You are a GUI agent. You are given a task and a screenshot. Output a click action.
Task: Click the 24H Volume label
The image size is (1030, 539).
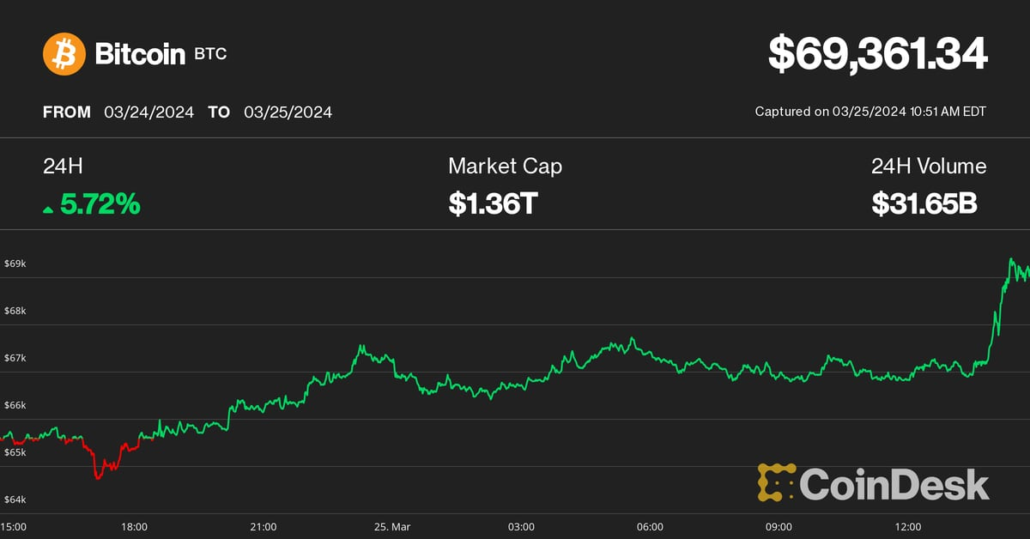coord(928,166)
